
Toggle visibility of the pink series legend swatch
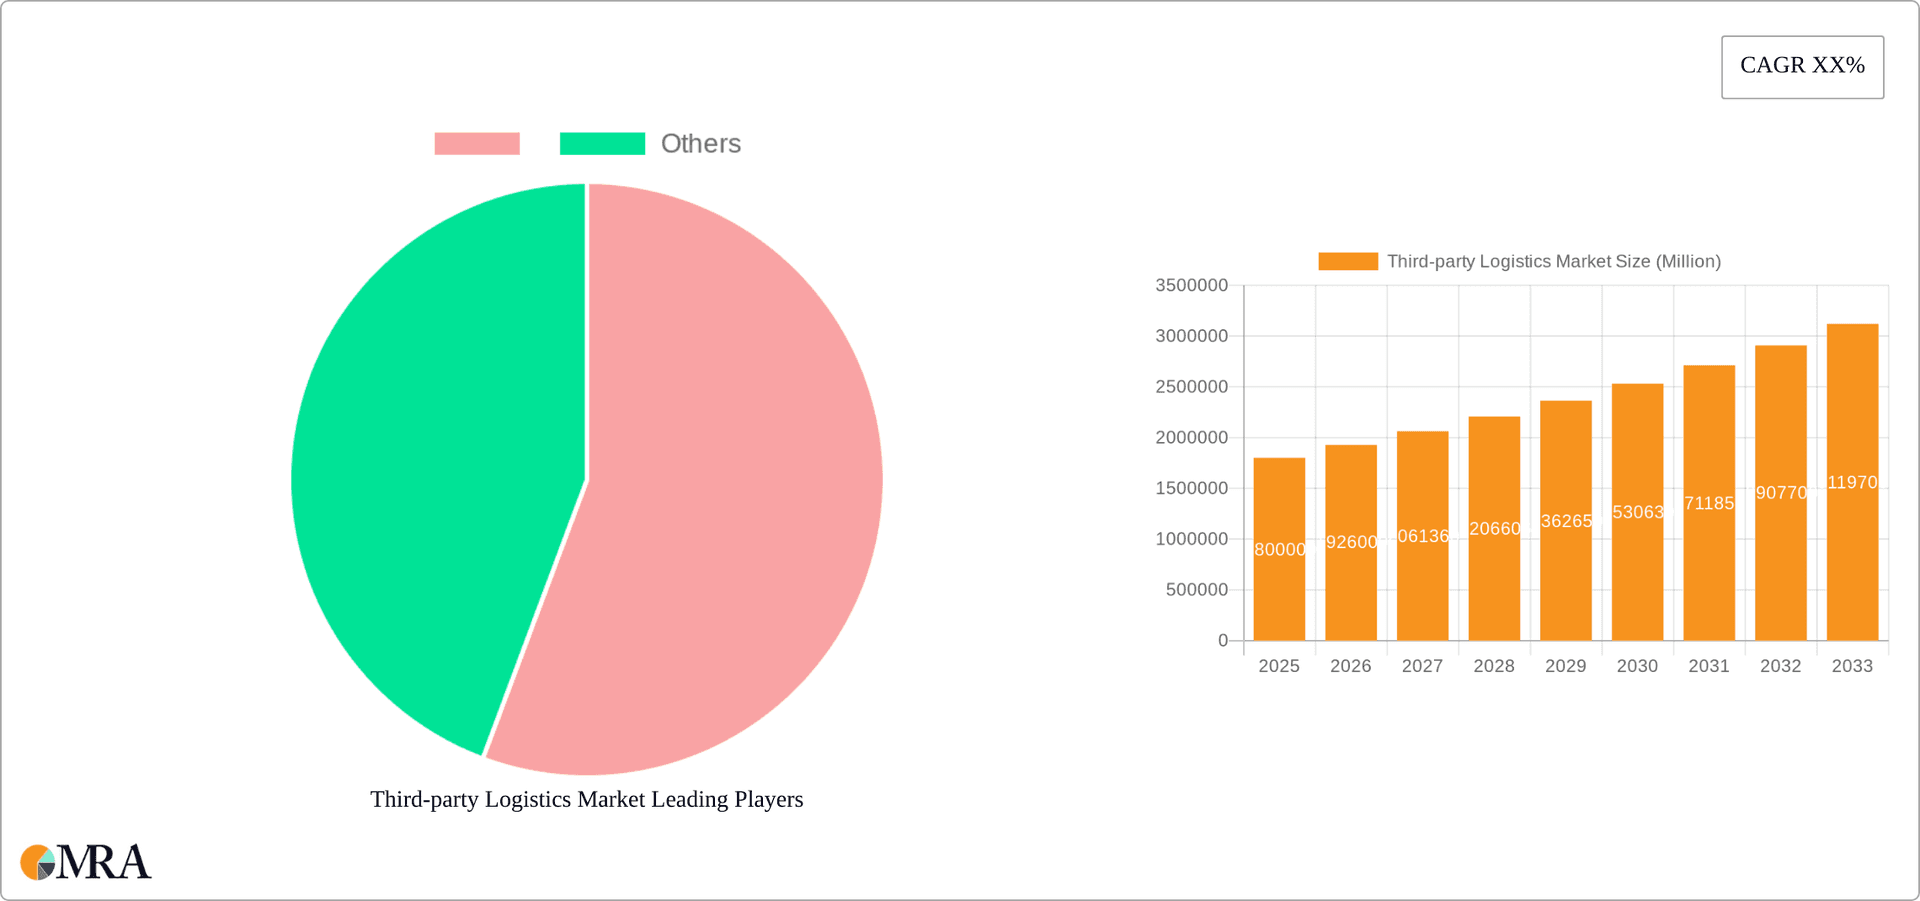(x=477, y=143)
